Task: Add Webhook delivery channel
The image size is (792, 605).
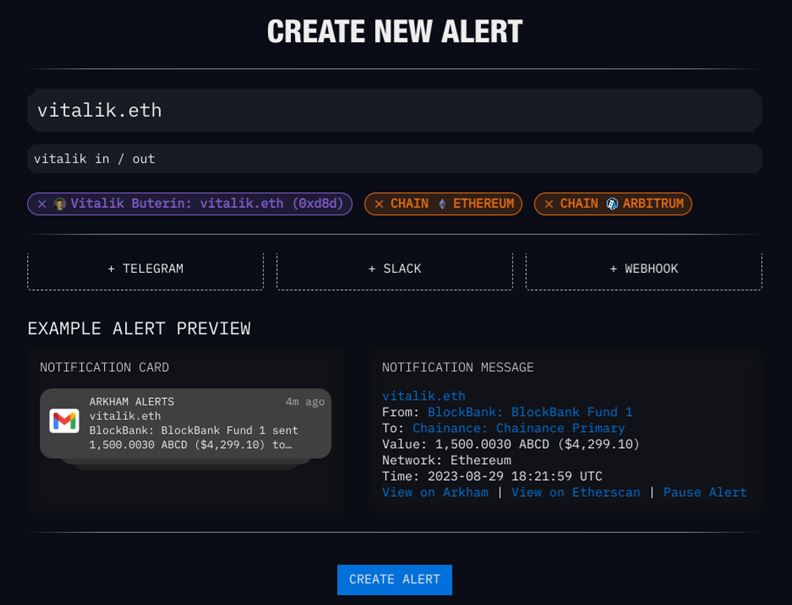Action: (x=643, y=269)
